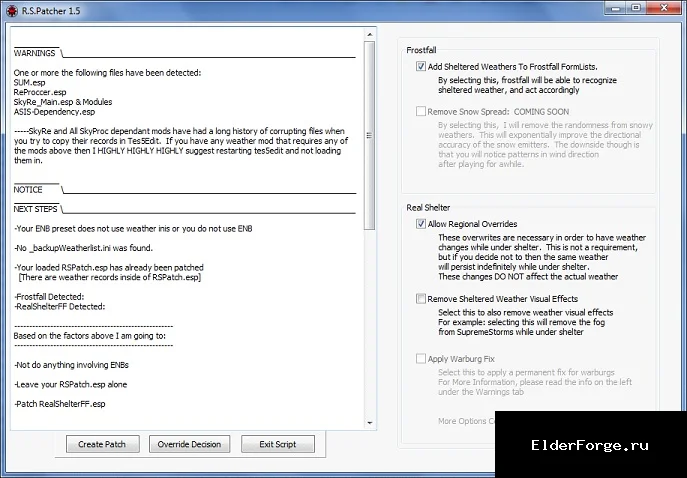
Task: Click the log scrollbar down arrow
Action: pos(369,423)
